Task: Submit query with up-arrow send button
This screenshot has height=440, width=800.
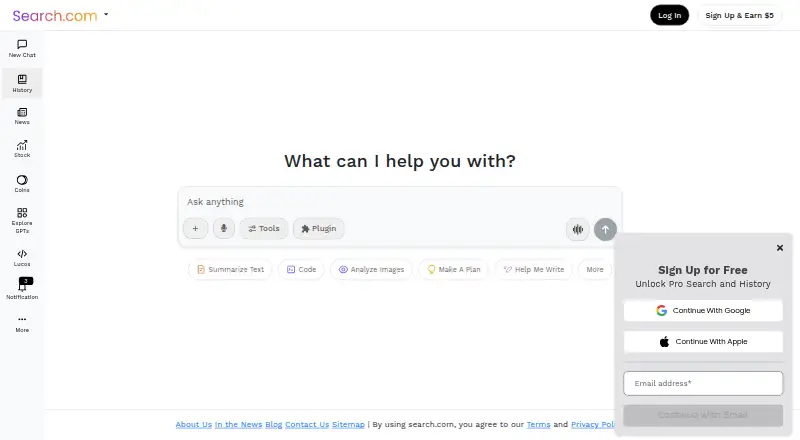Action: 605,230
